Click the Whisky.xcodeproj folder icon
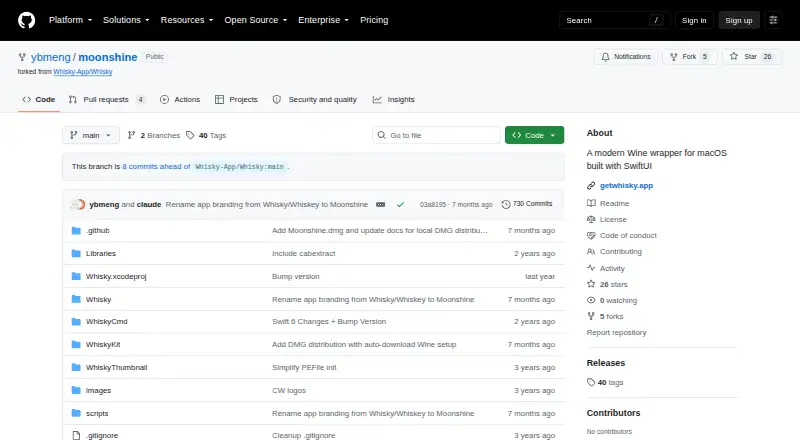The width and height of the screenshot is (800, 440). pyautogui.click(x=77, y=277)
